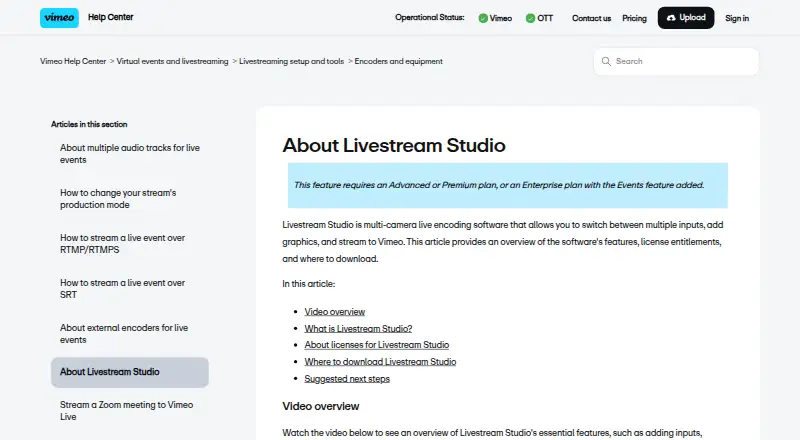Click the search magnifier icon
The width and height of the screenshot is (800, 440).
coord(606,61)
